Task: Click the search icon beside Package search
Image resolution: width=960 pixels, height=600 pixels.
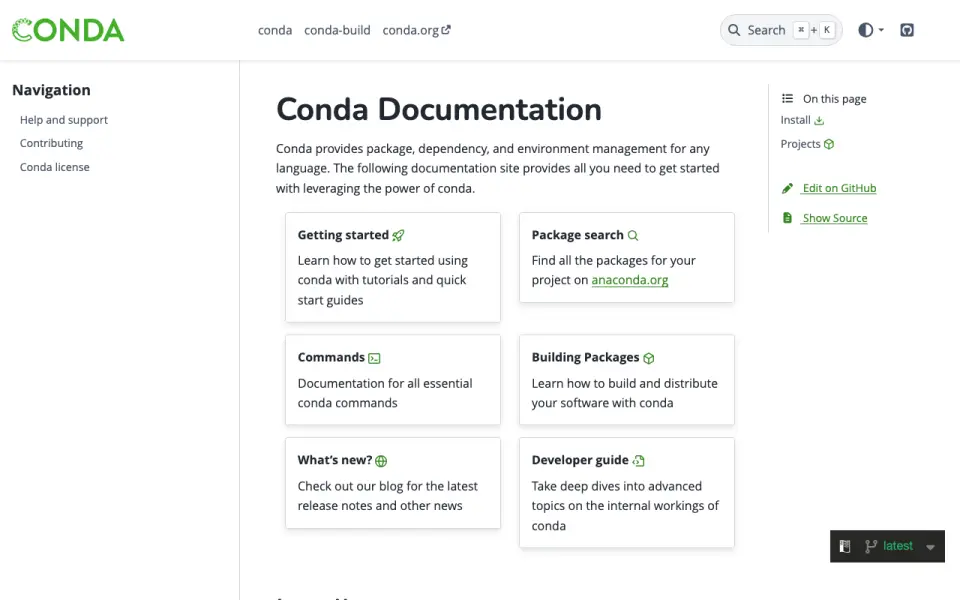Action: [x=633, y=236]
